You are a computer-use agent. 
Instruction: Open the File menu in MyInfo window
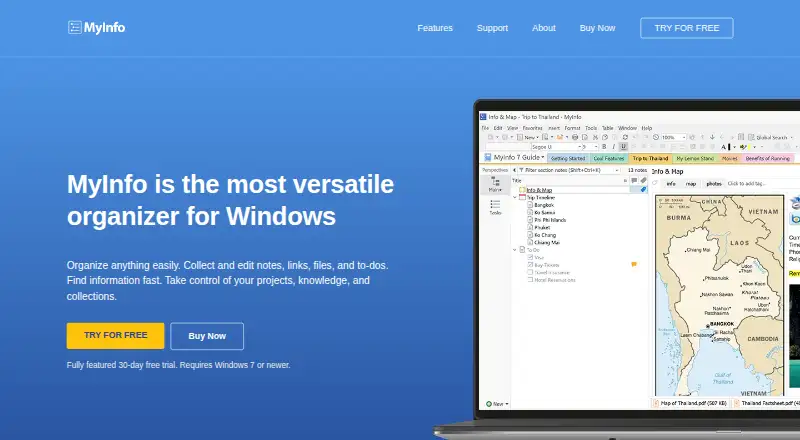485,128
